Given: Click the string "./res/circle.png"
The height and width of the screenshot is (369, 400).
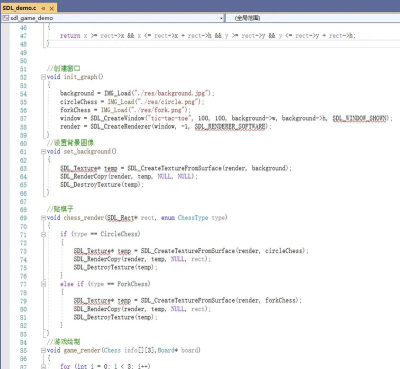Looking at the screenshot, I should click(x=168, y=102).
